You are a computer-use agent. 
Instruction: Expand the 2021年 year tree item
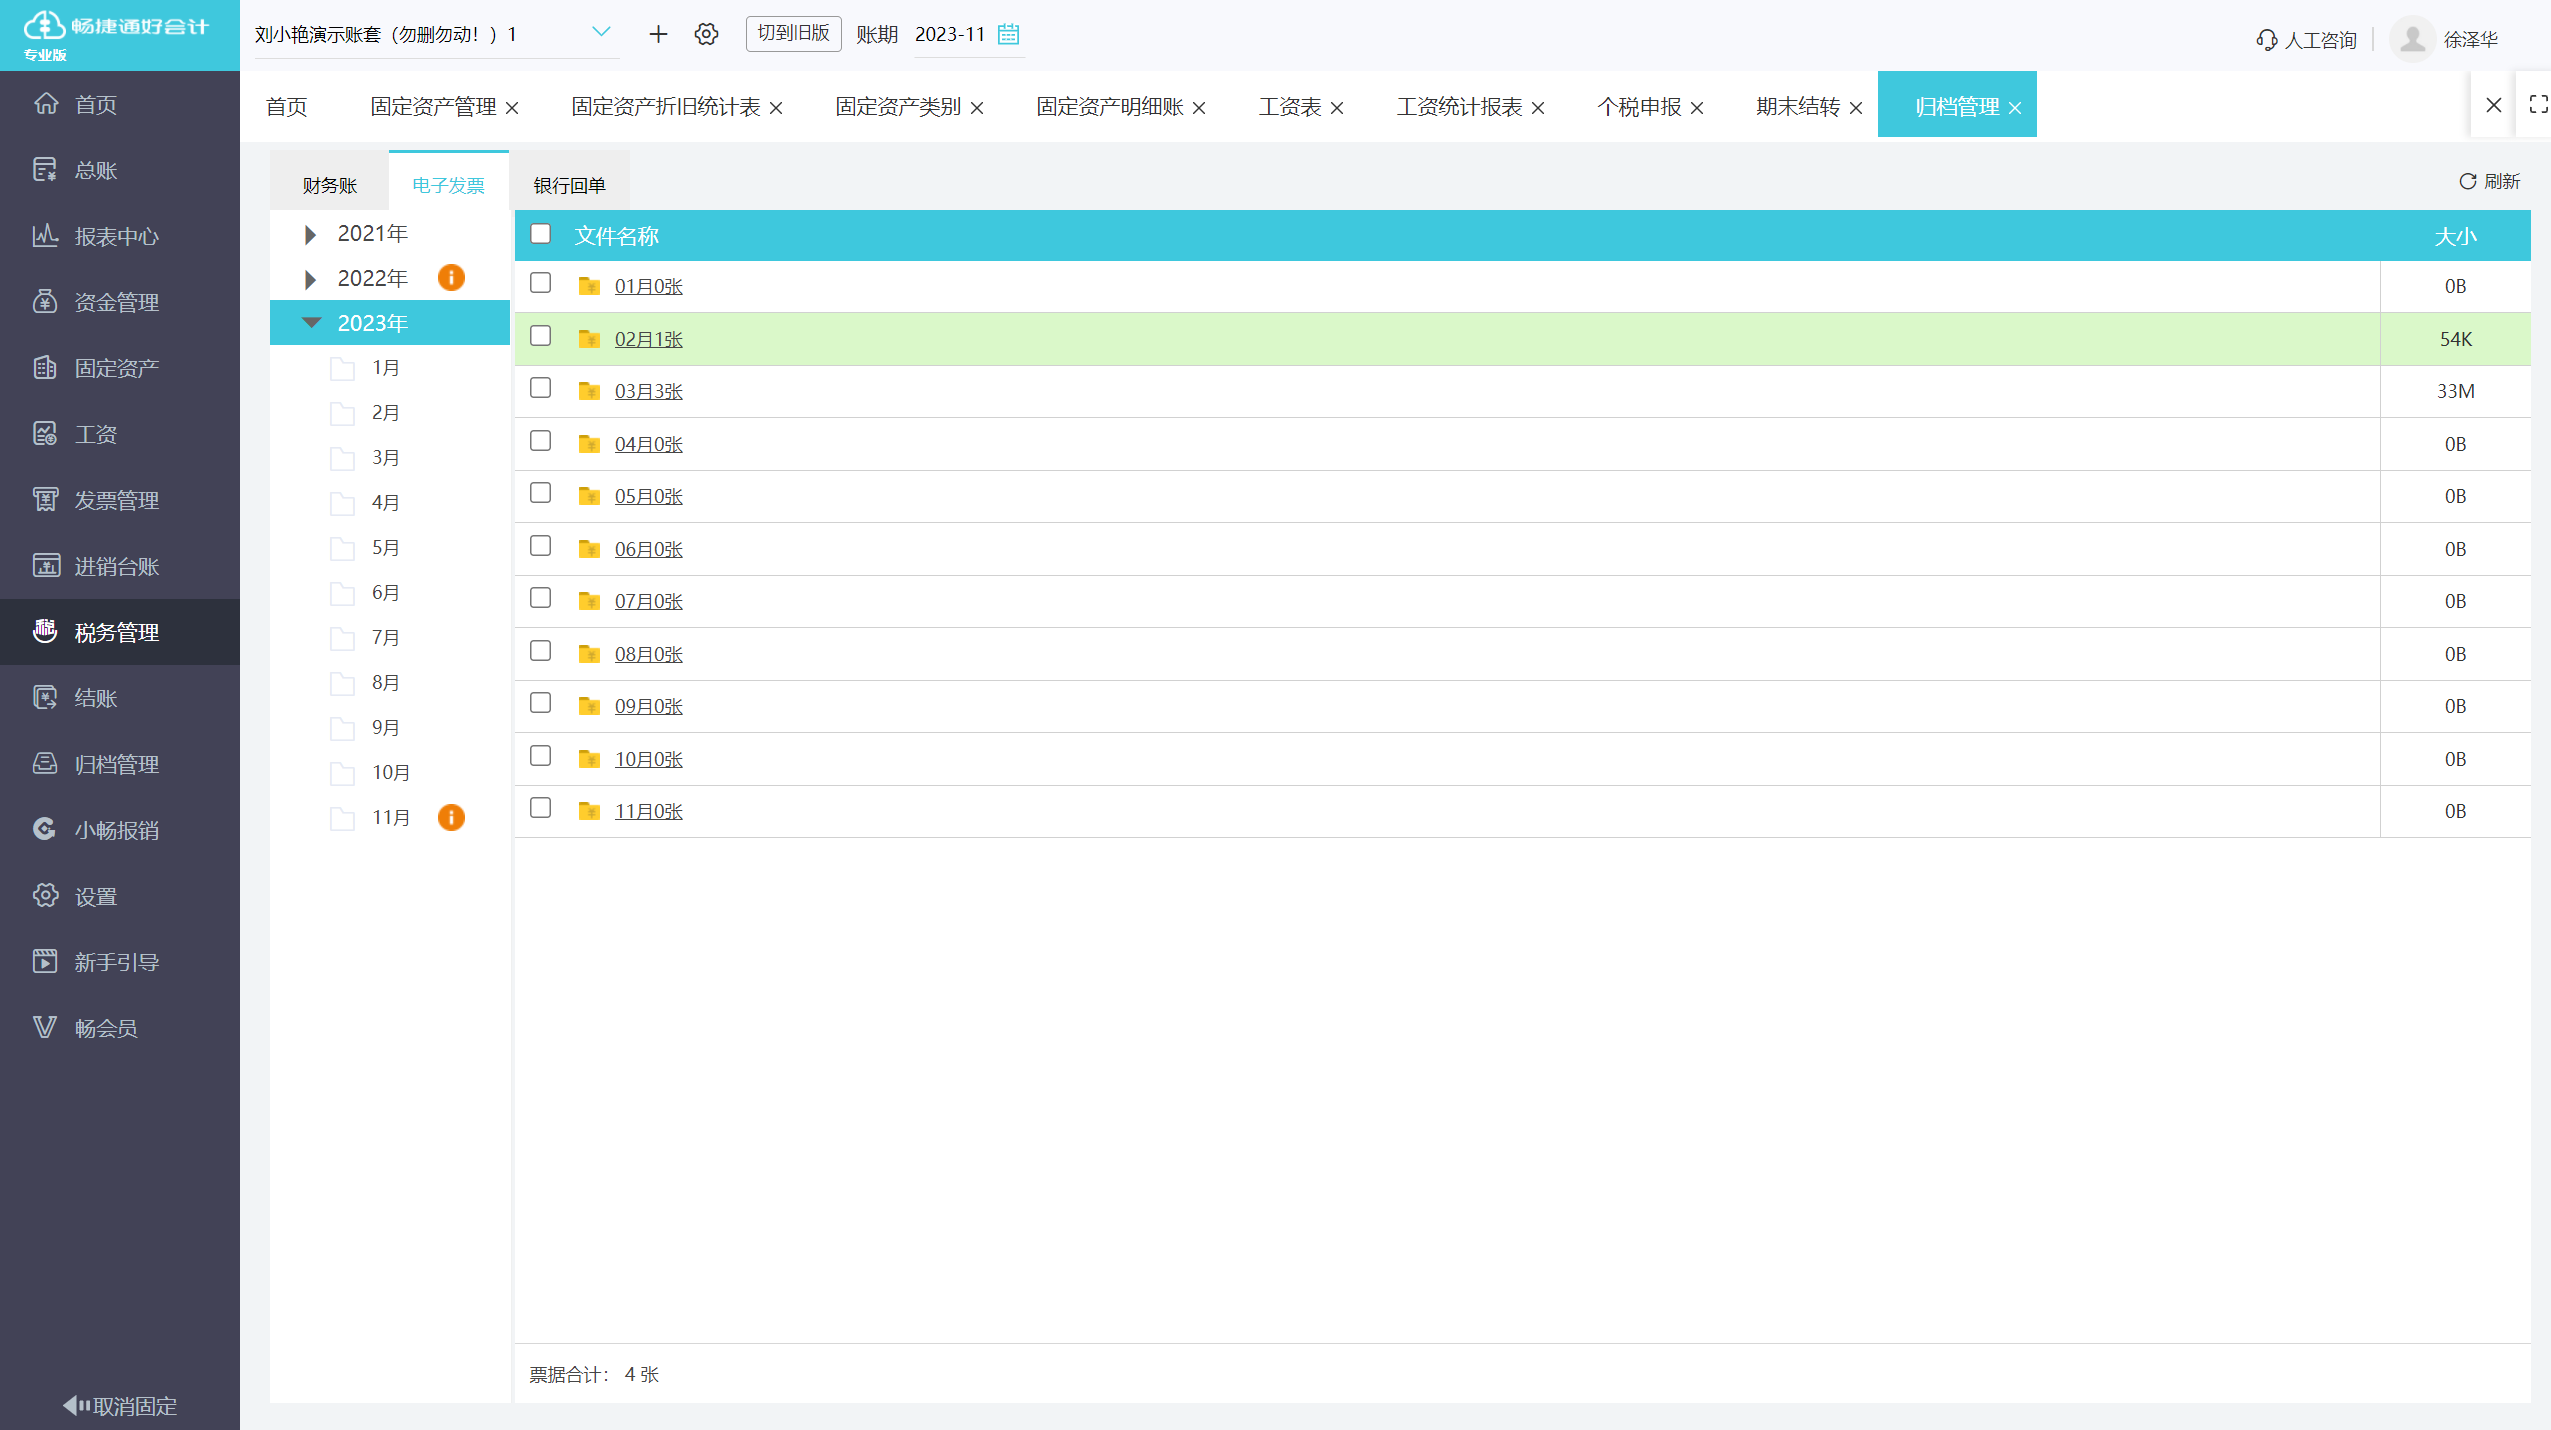pyautogui.click(x=310, y=233)
